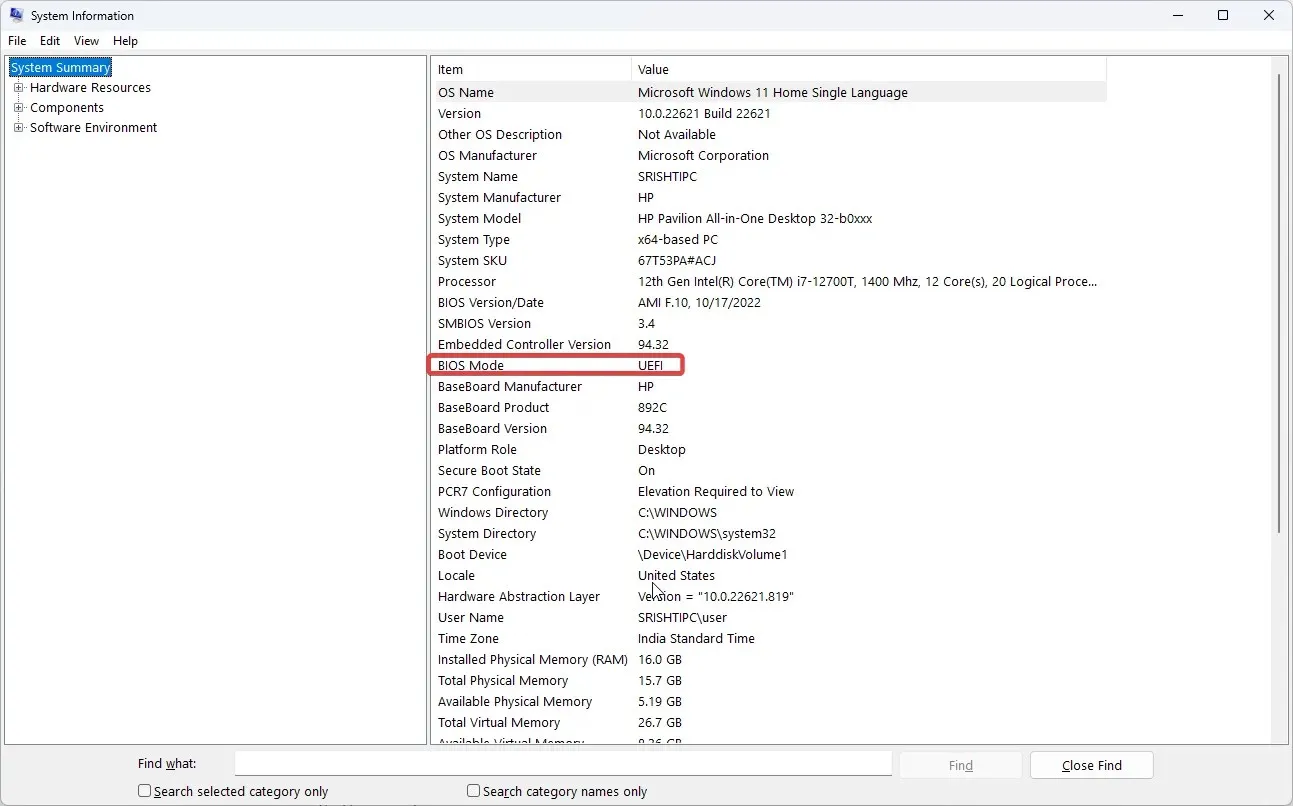Minimize the System Information window
This screenshot has width=1293, height=806.
point(1177,15)
